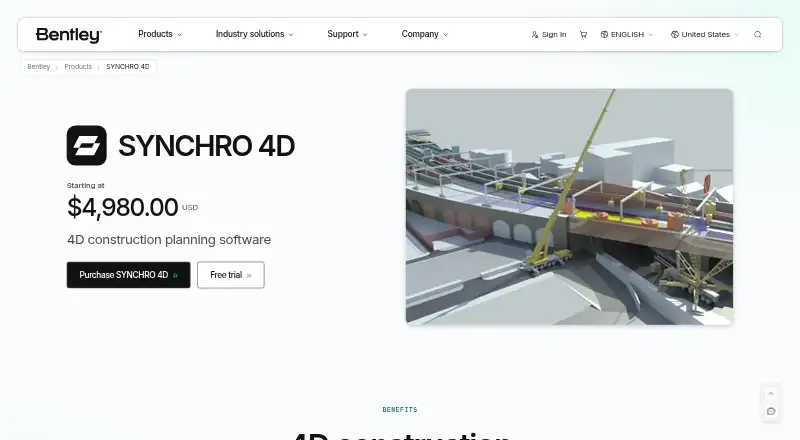Open the shopping cart icon
The width and height of the screenshot is (800, 440).
click(583, 35)
